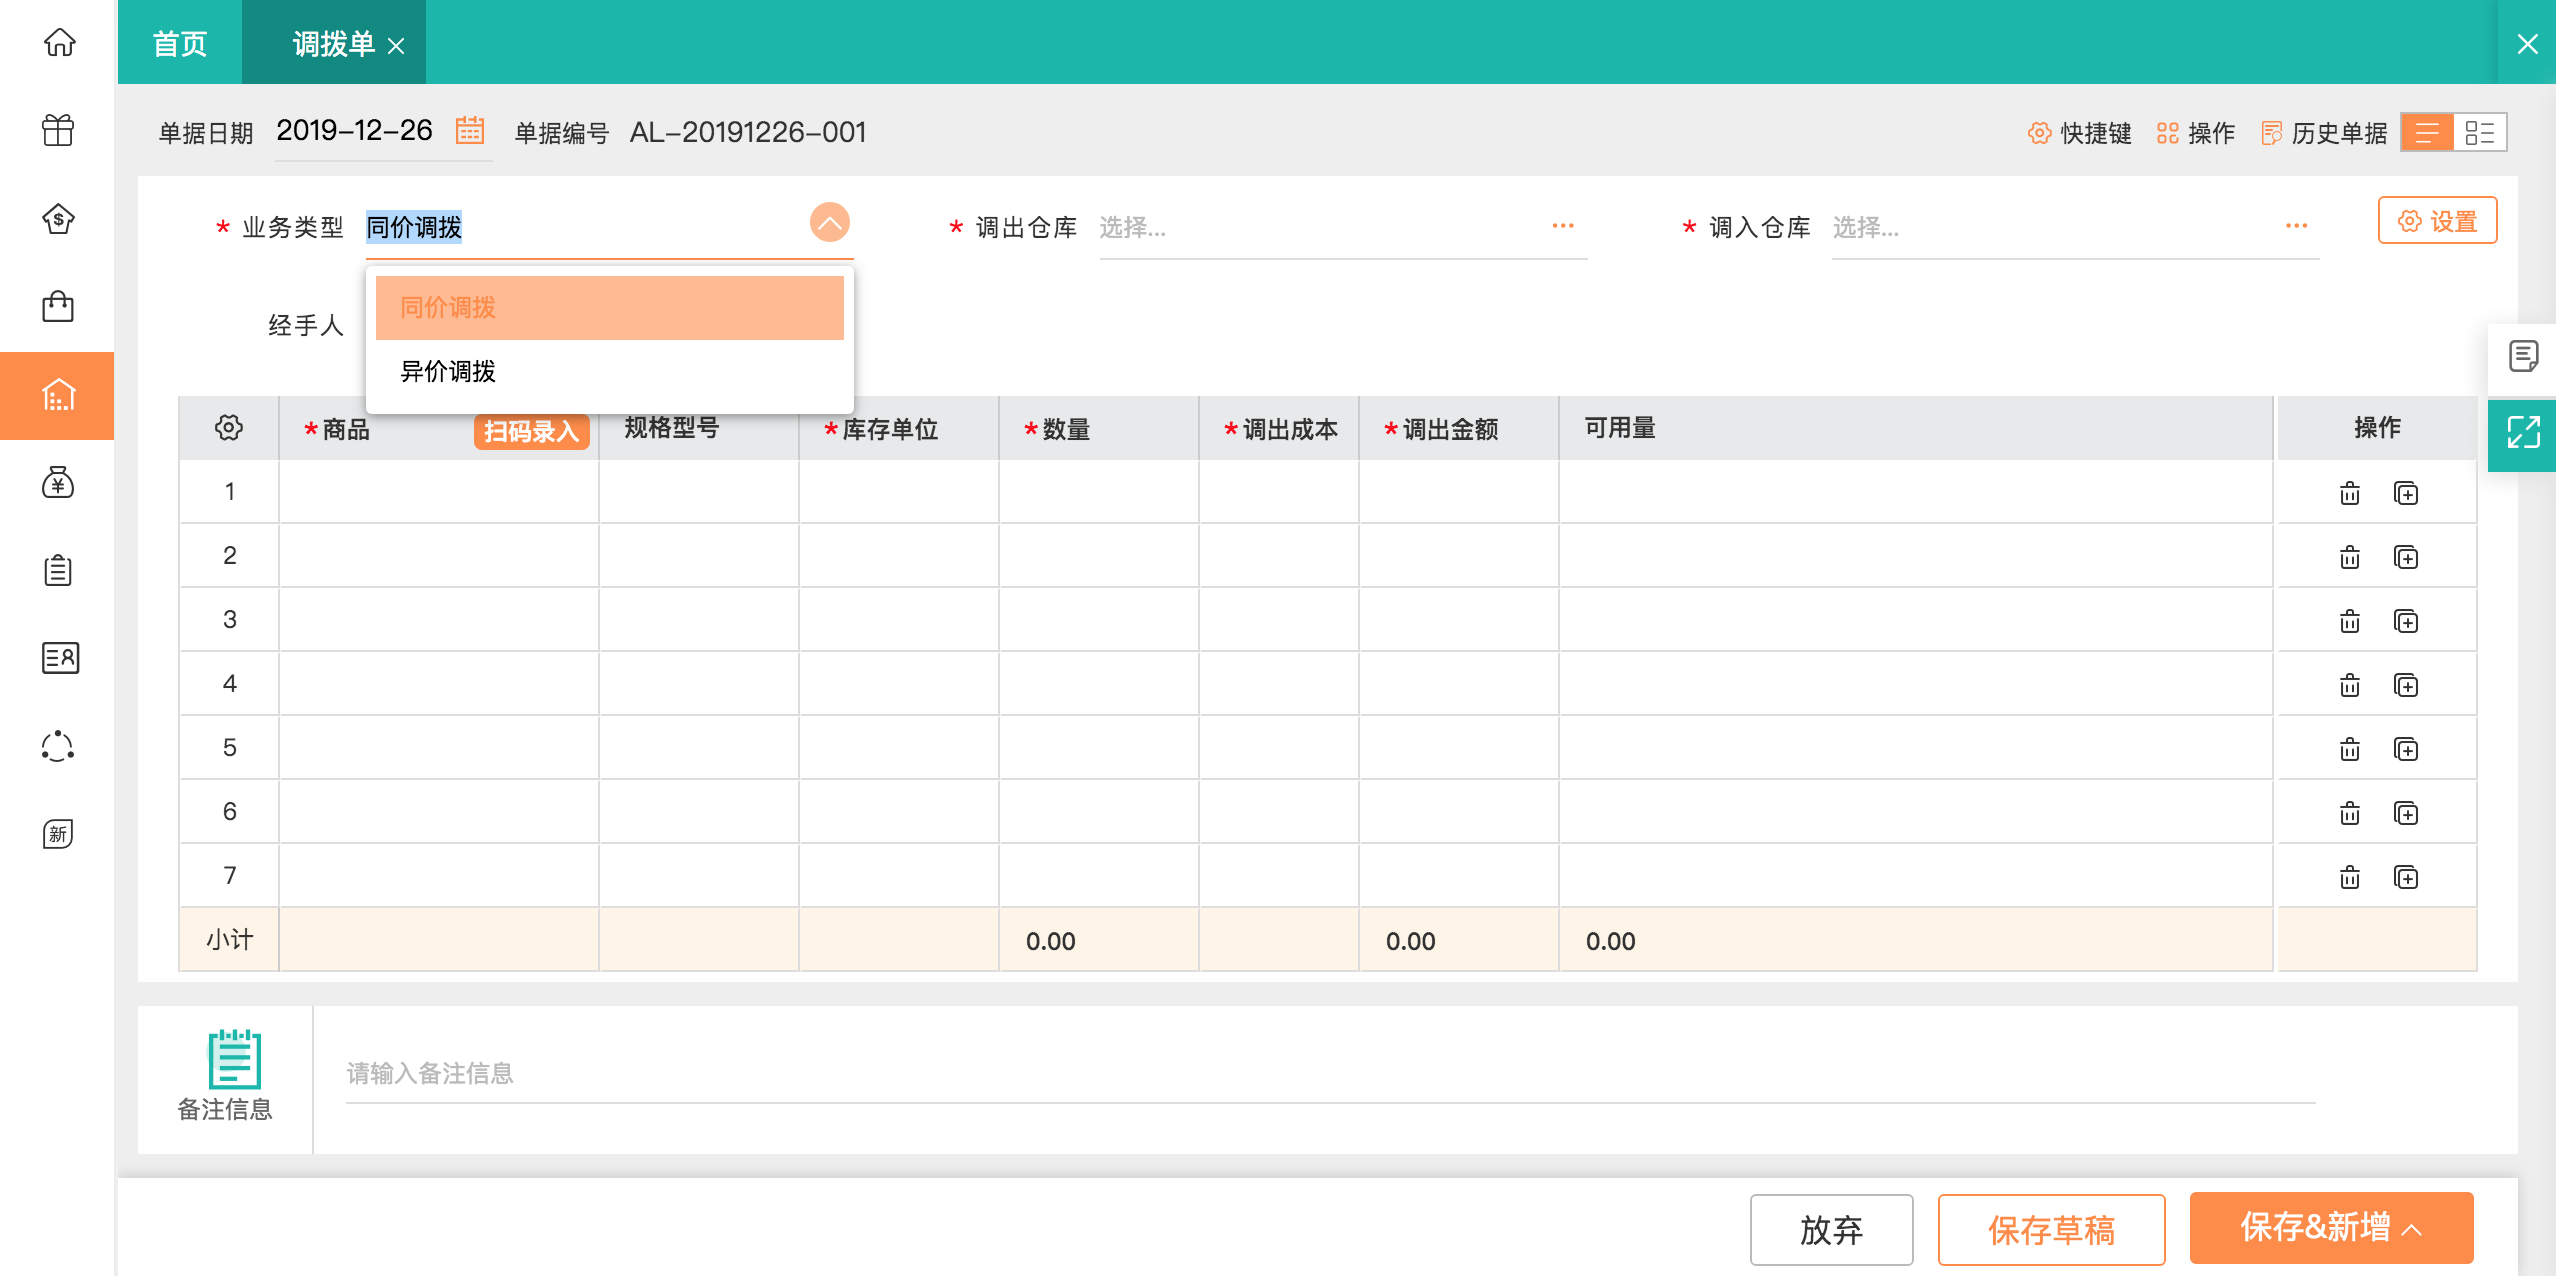Click the history records icon
This screenshot has width=2556, height=1276.
tap(2272, 132)
